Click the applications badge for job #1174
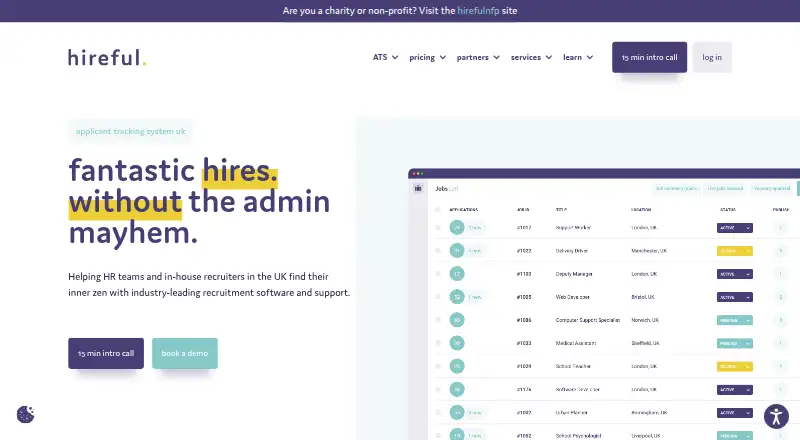 (x=457, y=389)
